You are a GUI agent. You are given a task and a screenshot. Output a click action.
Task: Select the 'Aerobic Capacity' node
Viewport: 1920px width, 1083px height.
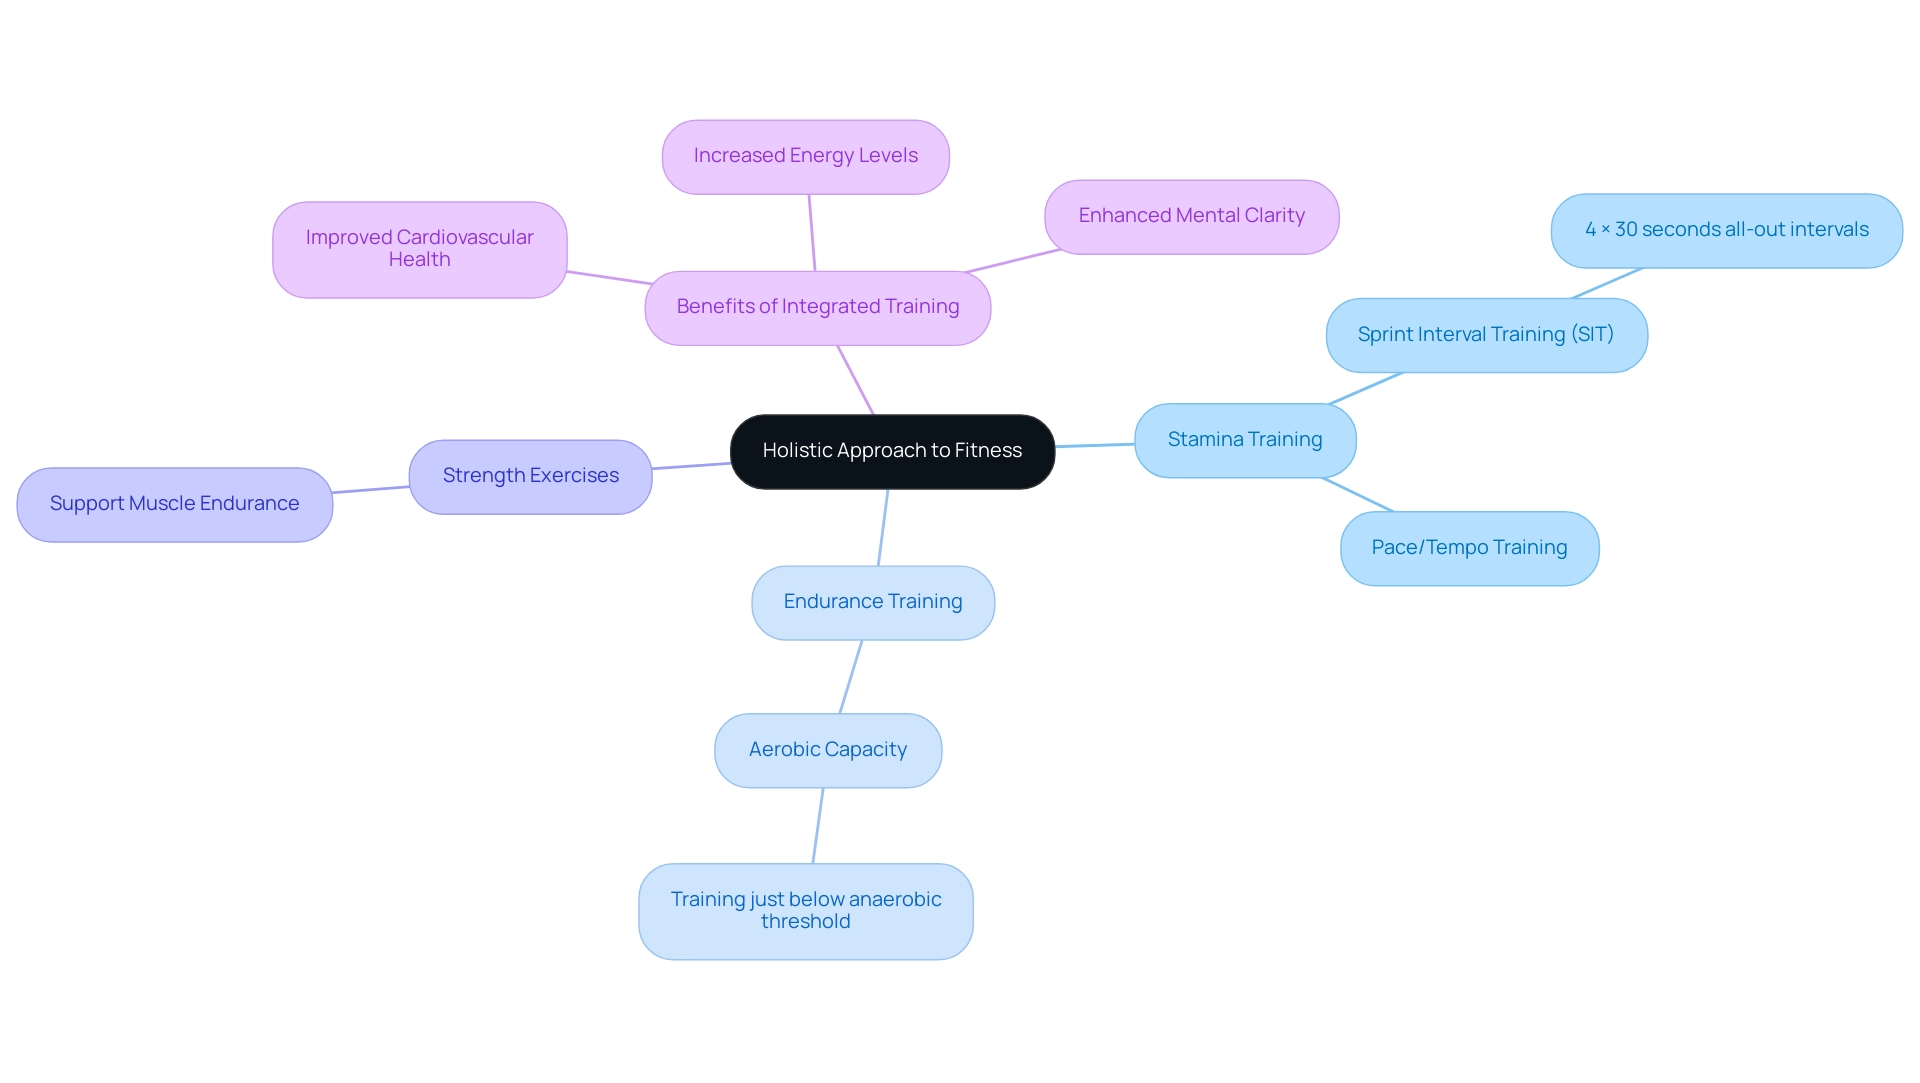829,747
